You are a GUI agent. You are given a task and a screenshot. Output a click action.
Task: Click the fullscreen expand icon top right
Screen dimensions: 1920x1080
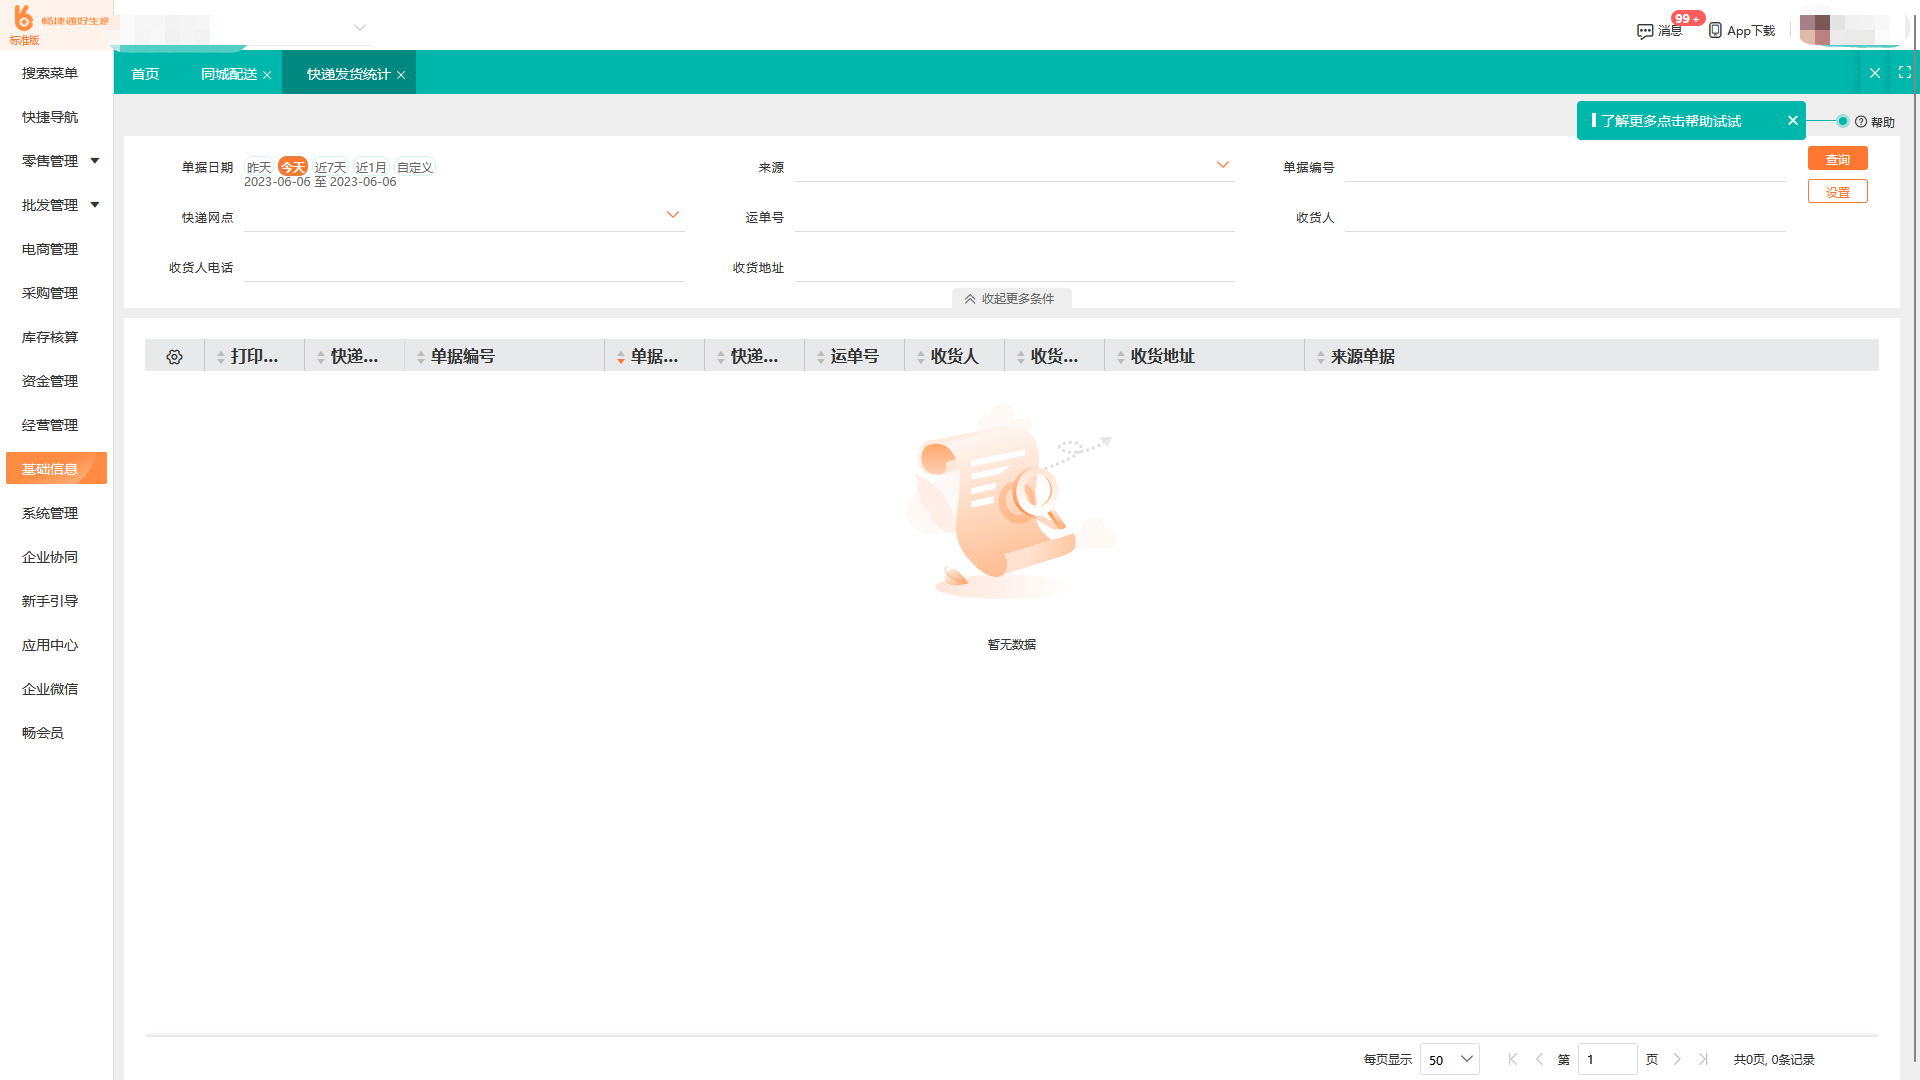[x=1904, y=73]
